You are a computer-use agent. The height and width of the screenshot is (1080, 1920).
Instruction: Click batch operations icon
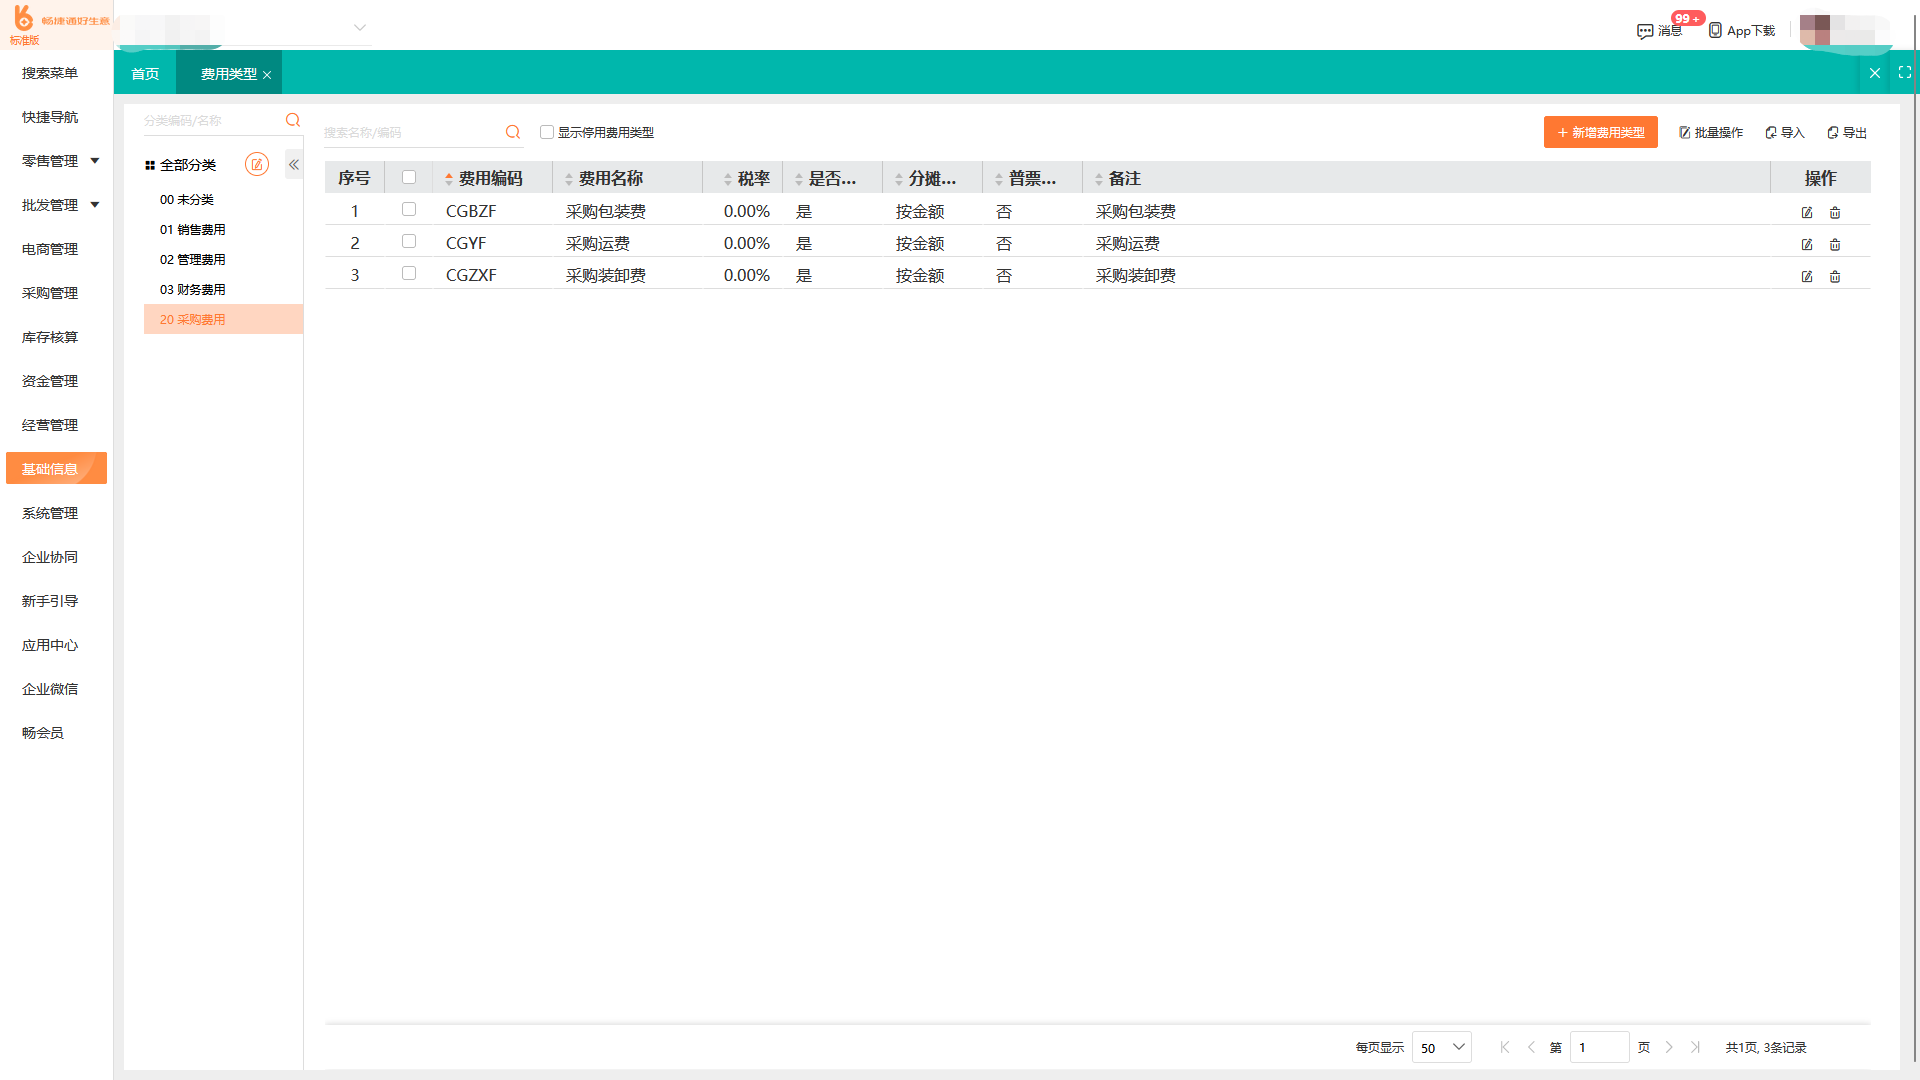click(x=1710, y=132)
